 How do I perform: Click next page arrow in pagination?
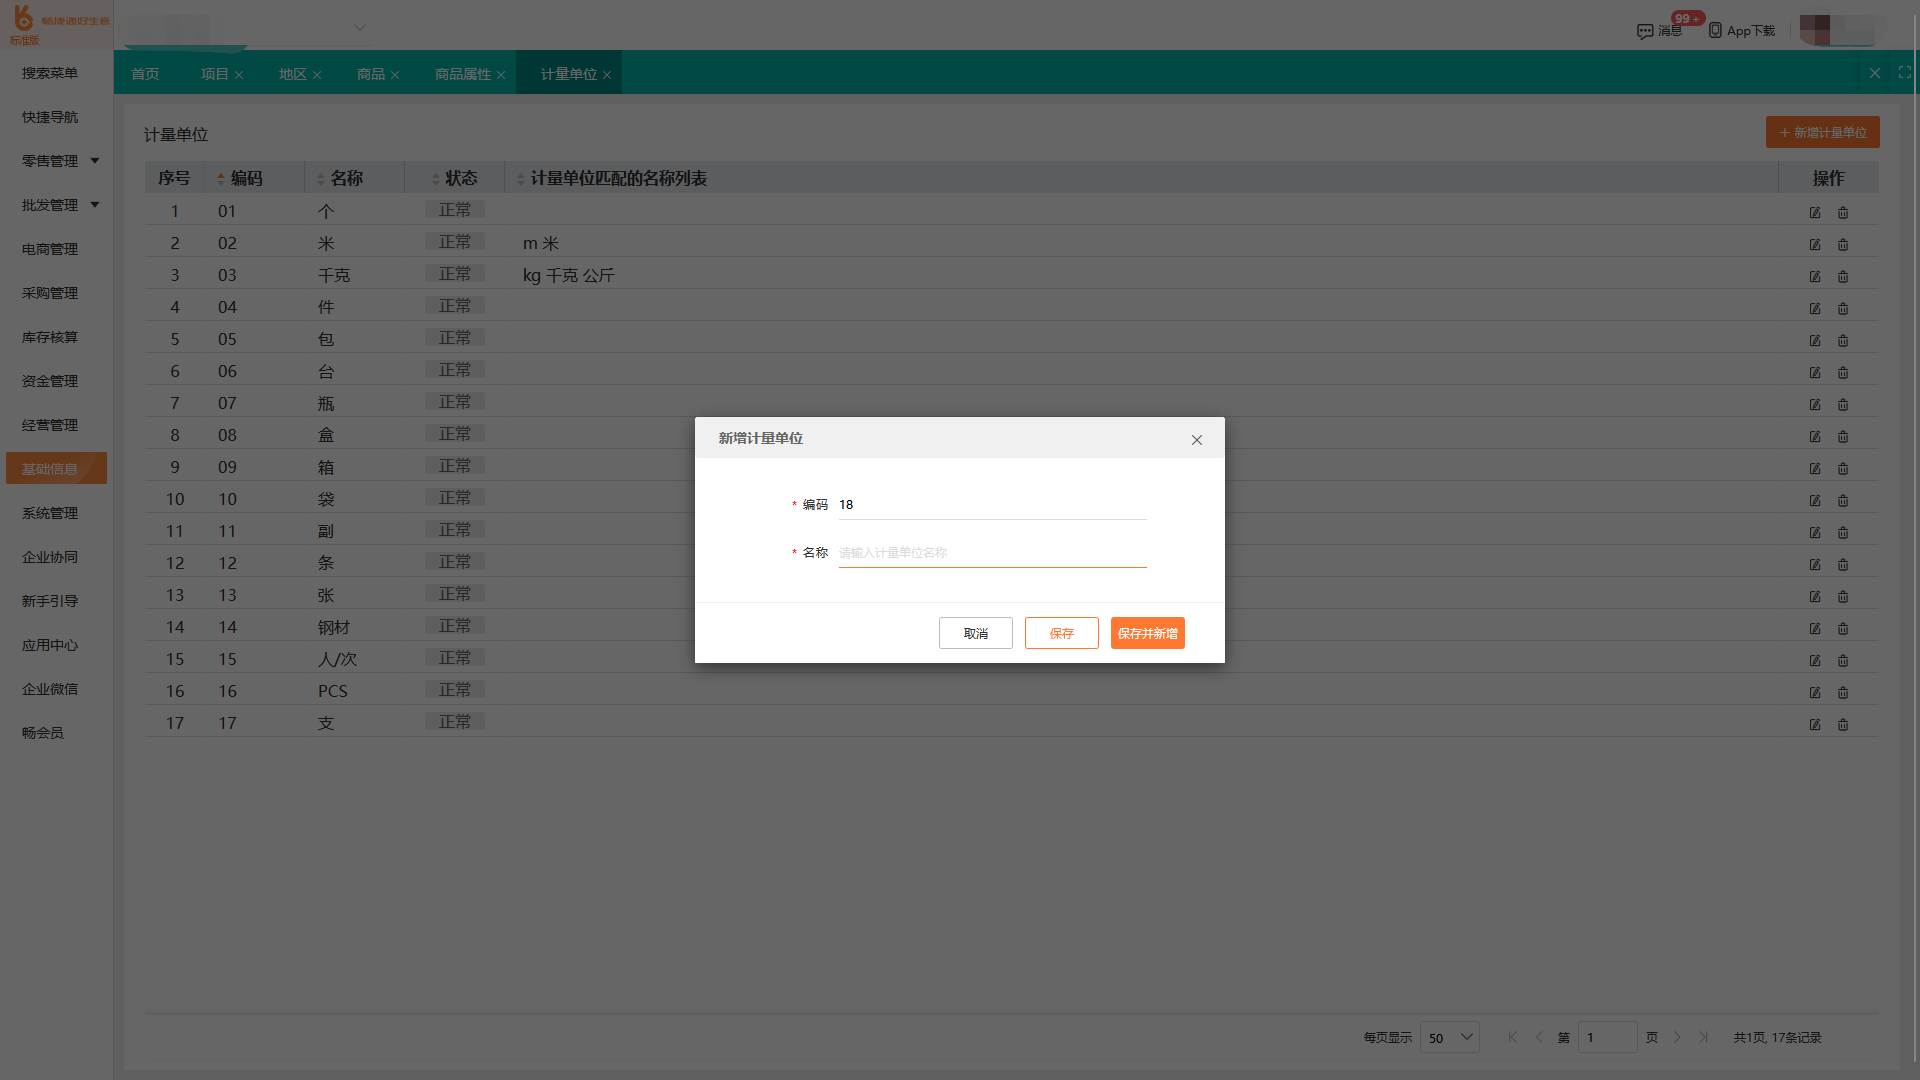(x=1677, y=1036)
